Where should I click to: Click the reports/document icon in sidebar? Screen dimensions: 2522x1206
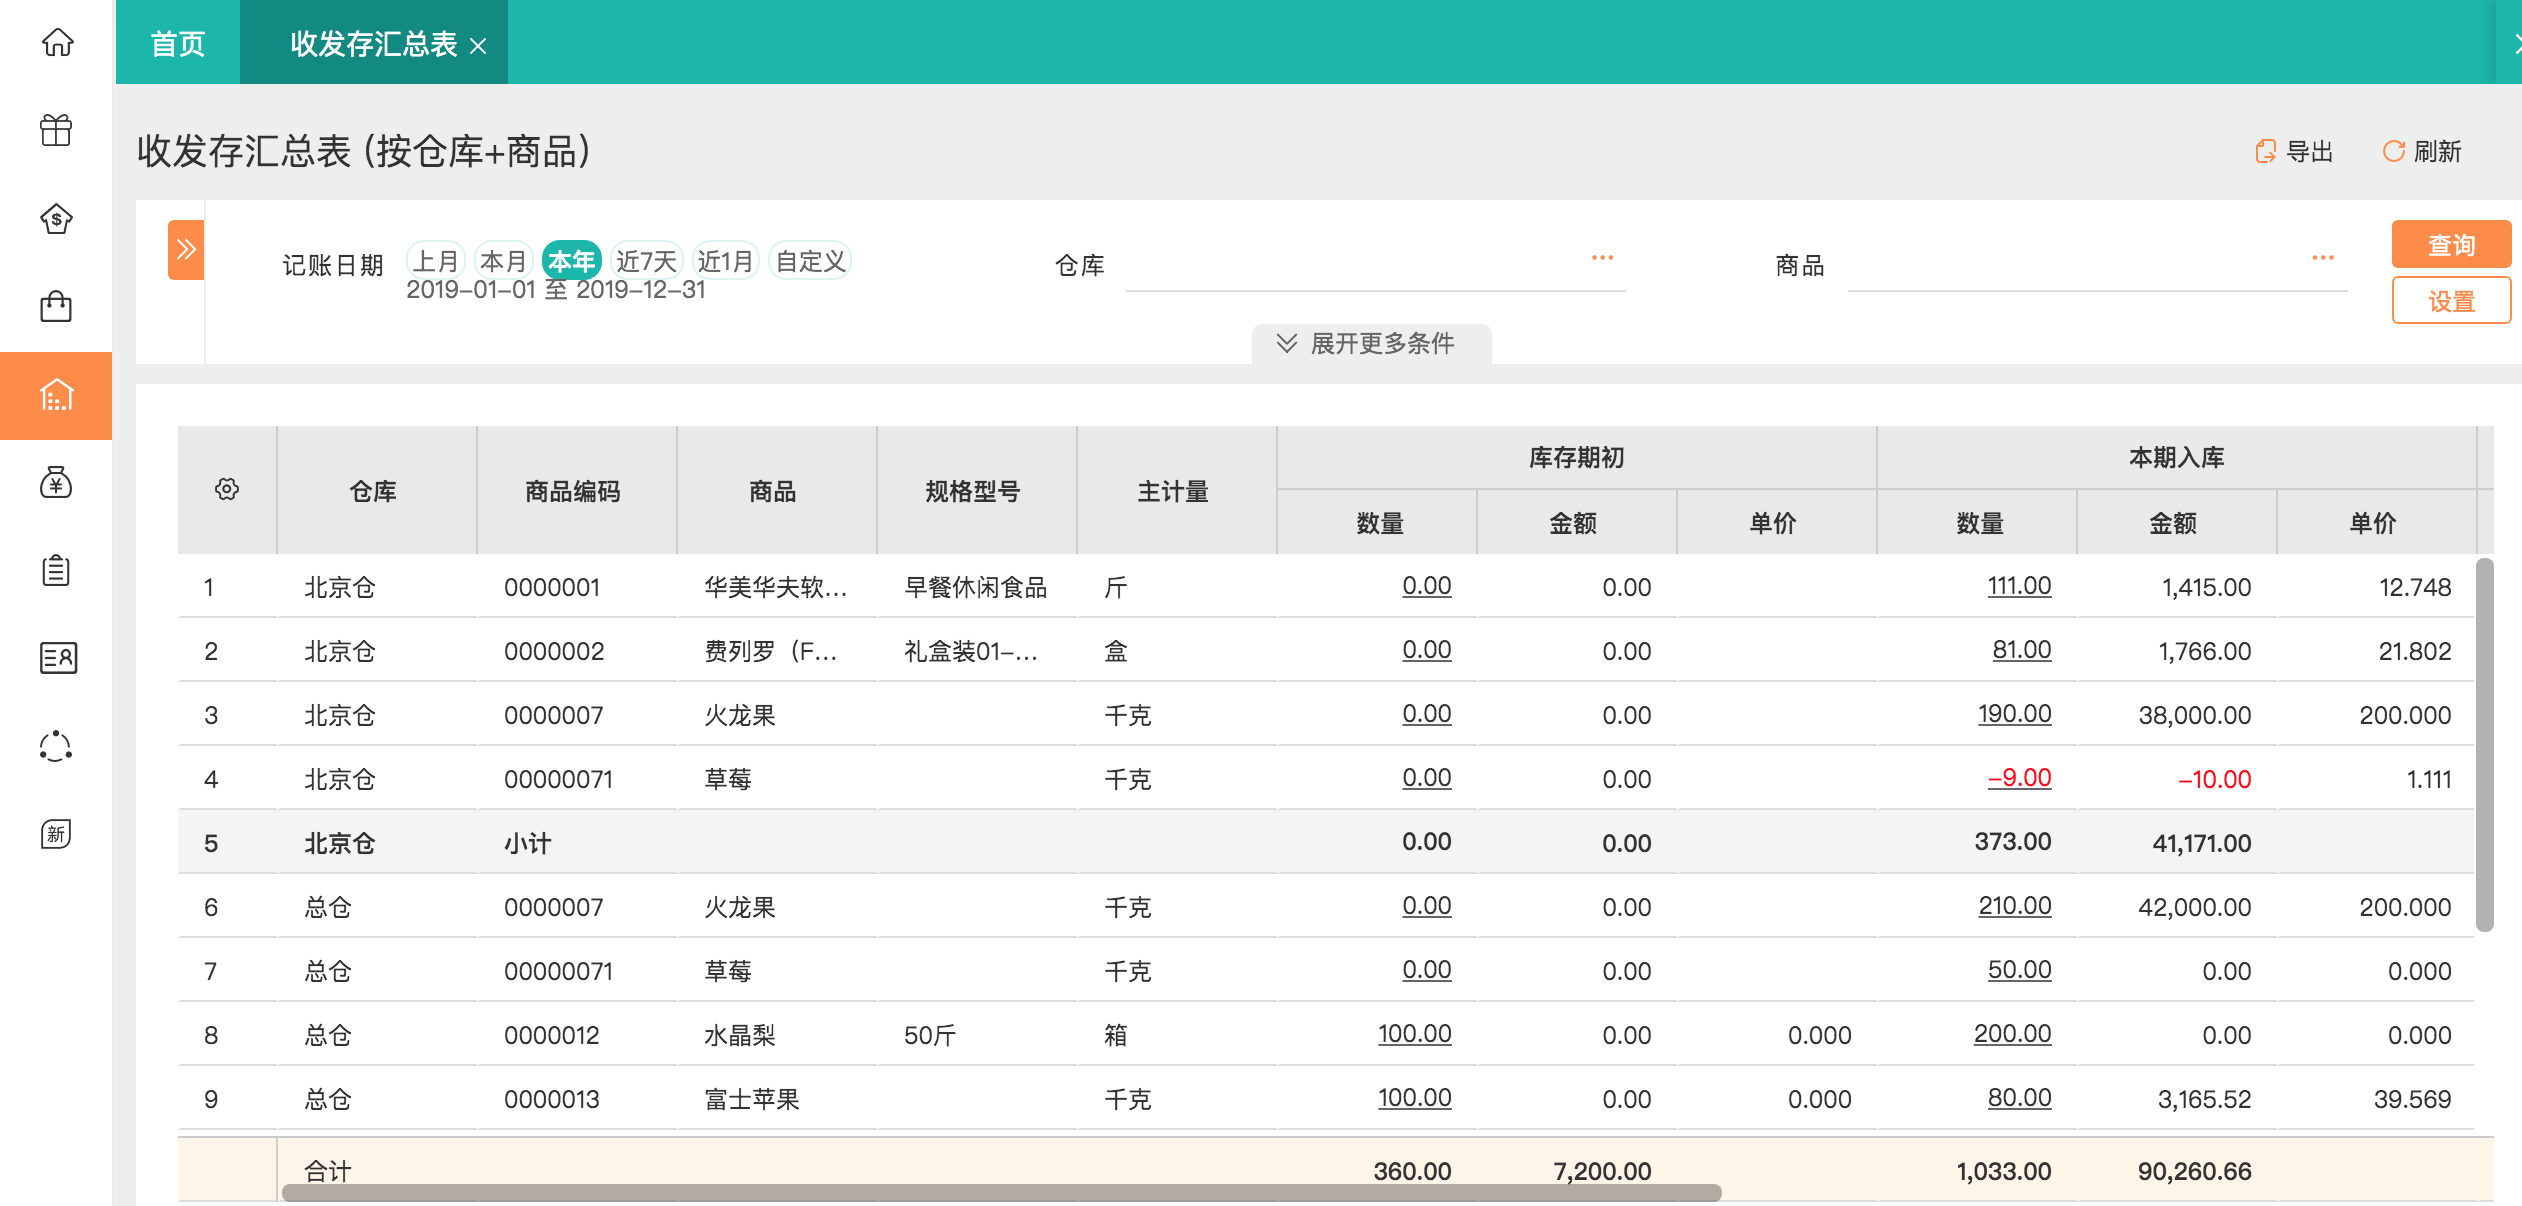(55, 571)
